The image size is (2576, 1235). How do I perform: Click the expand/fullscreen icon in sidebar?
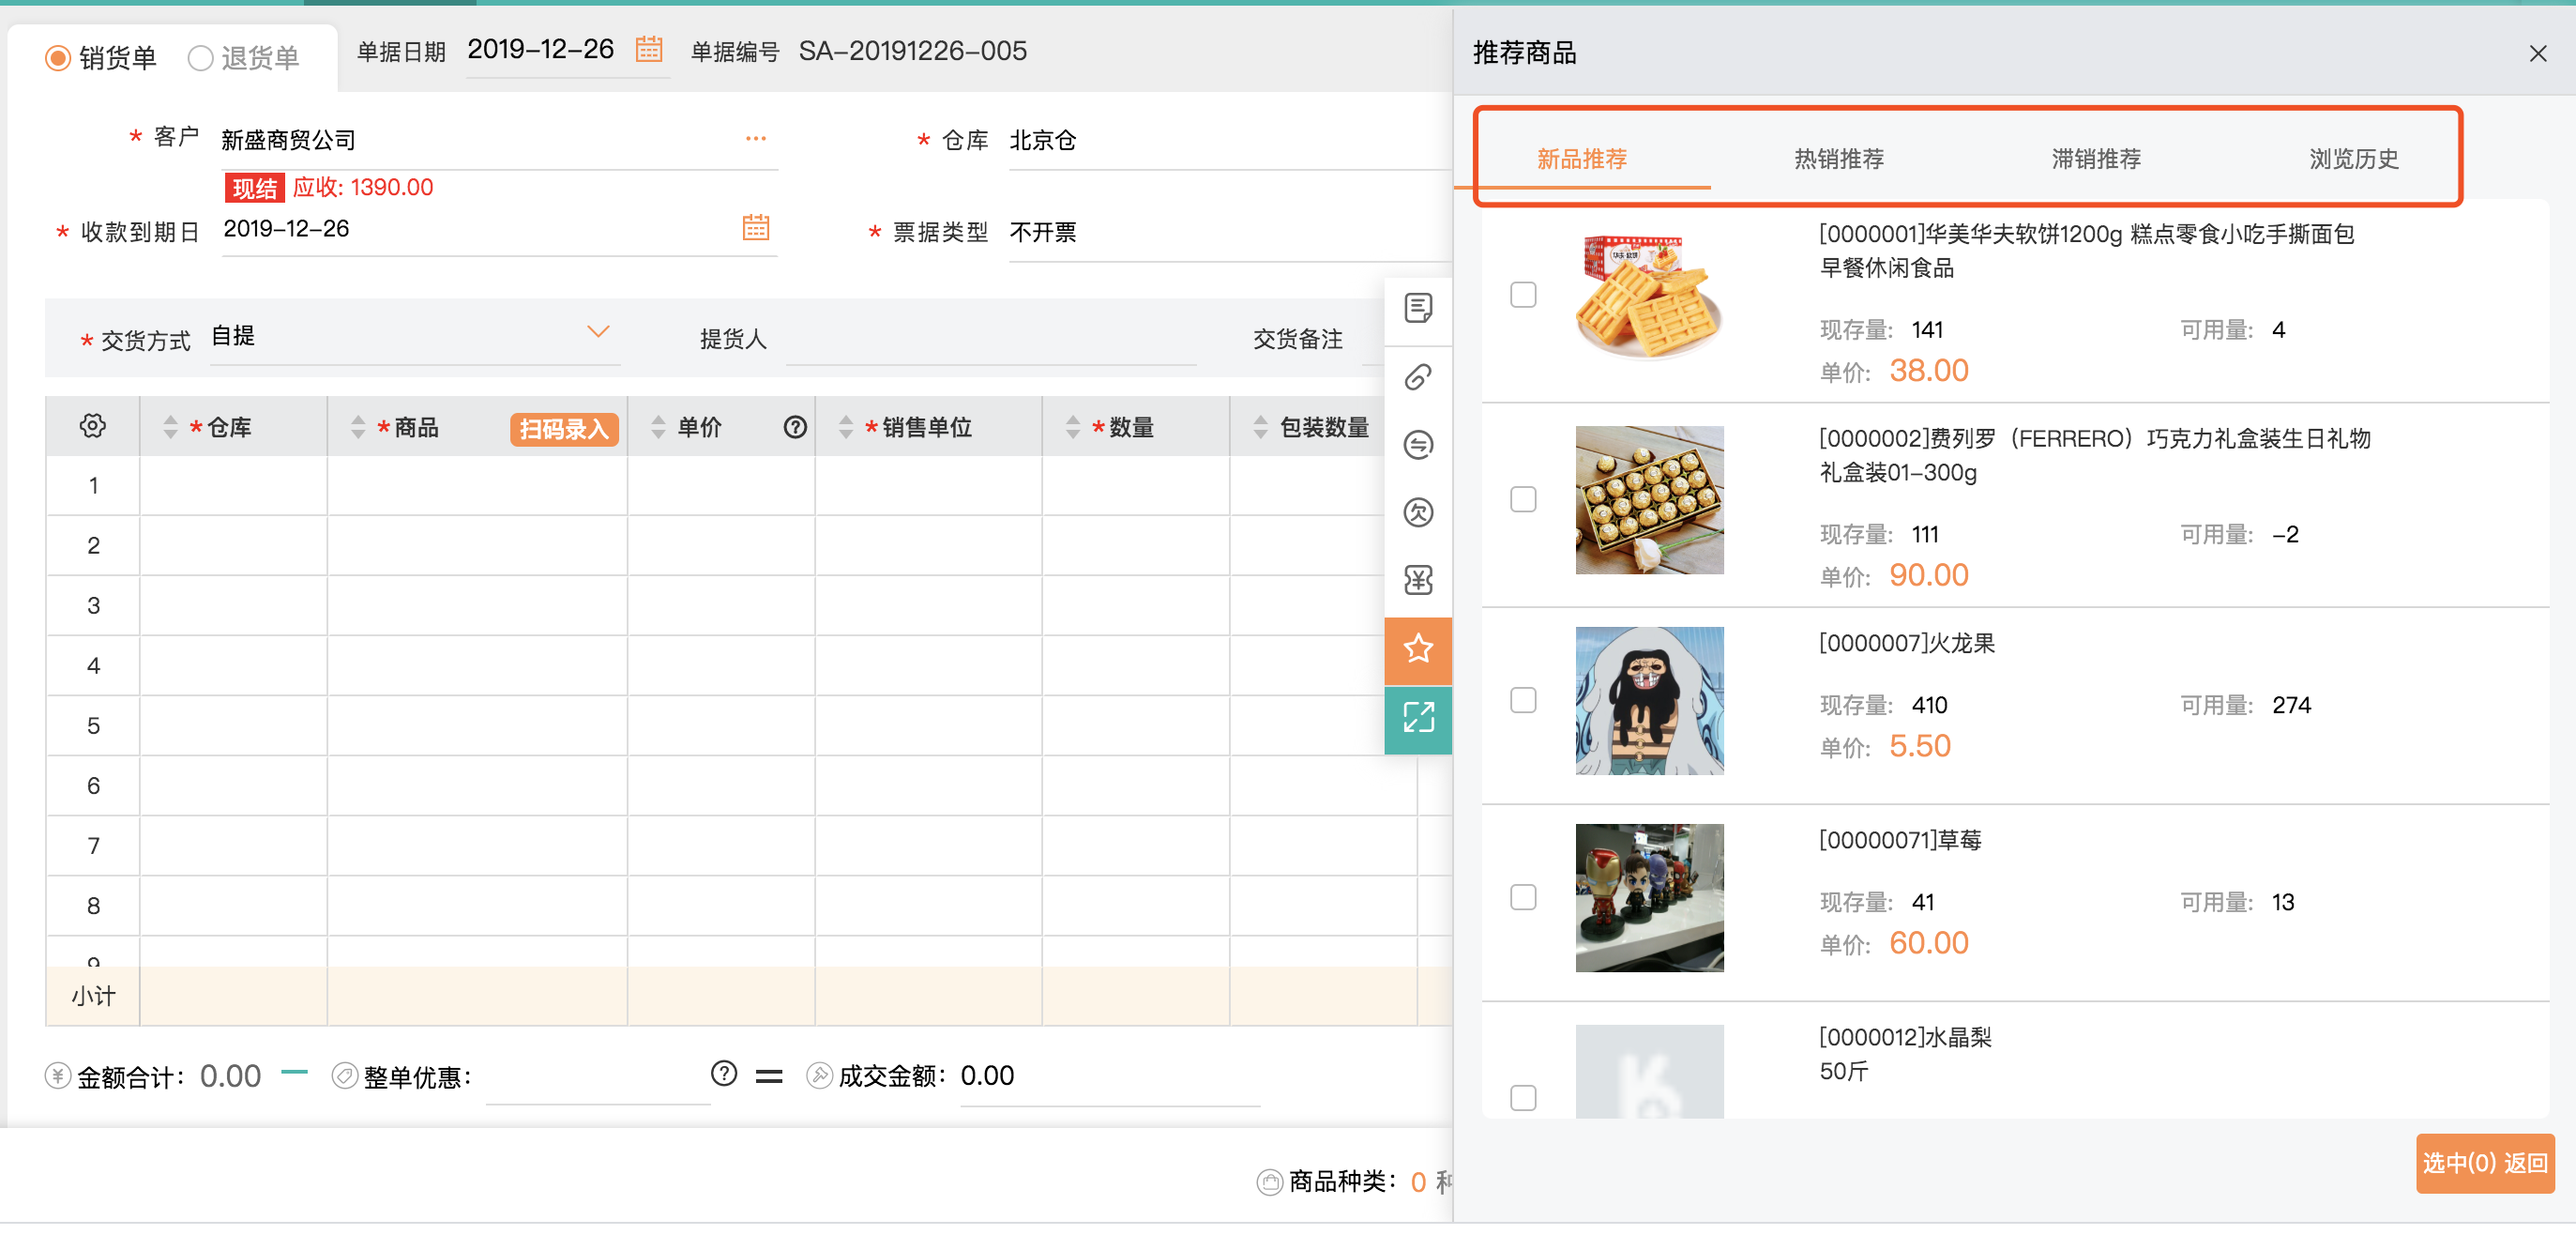point(1417,719)
